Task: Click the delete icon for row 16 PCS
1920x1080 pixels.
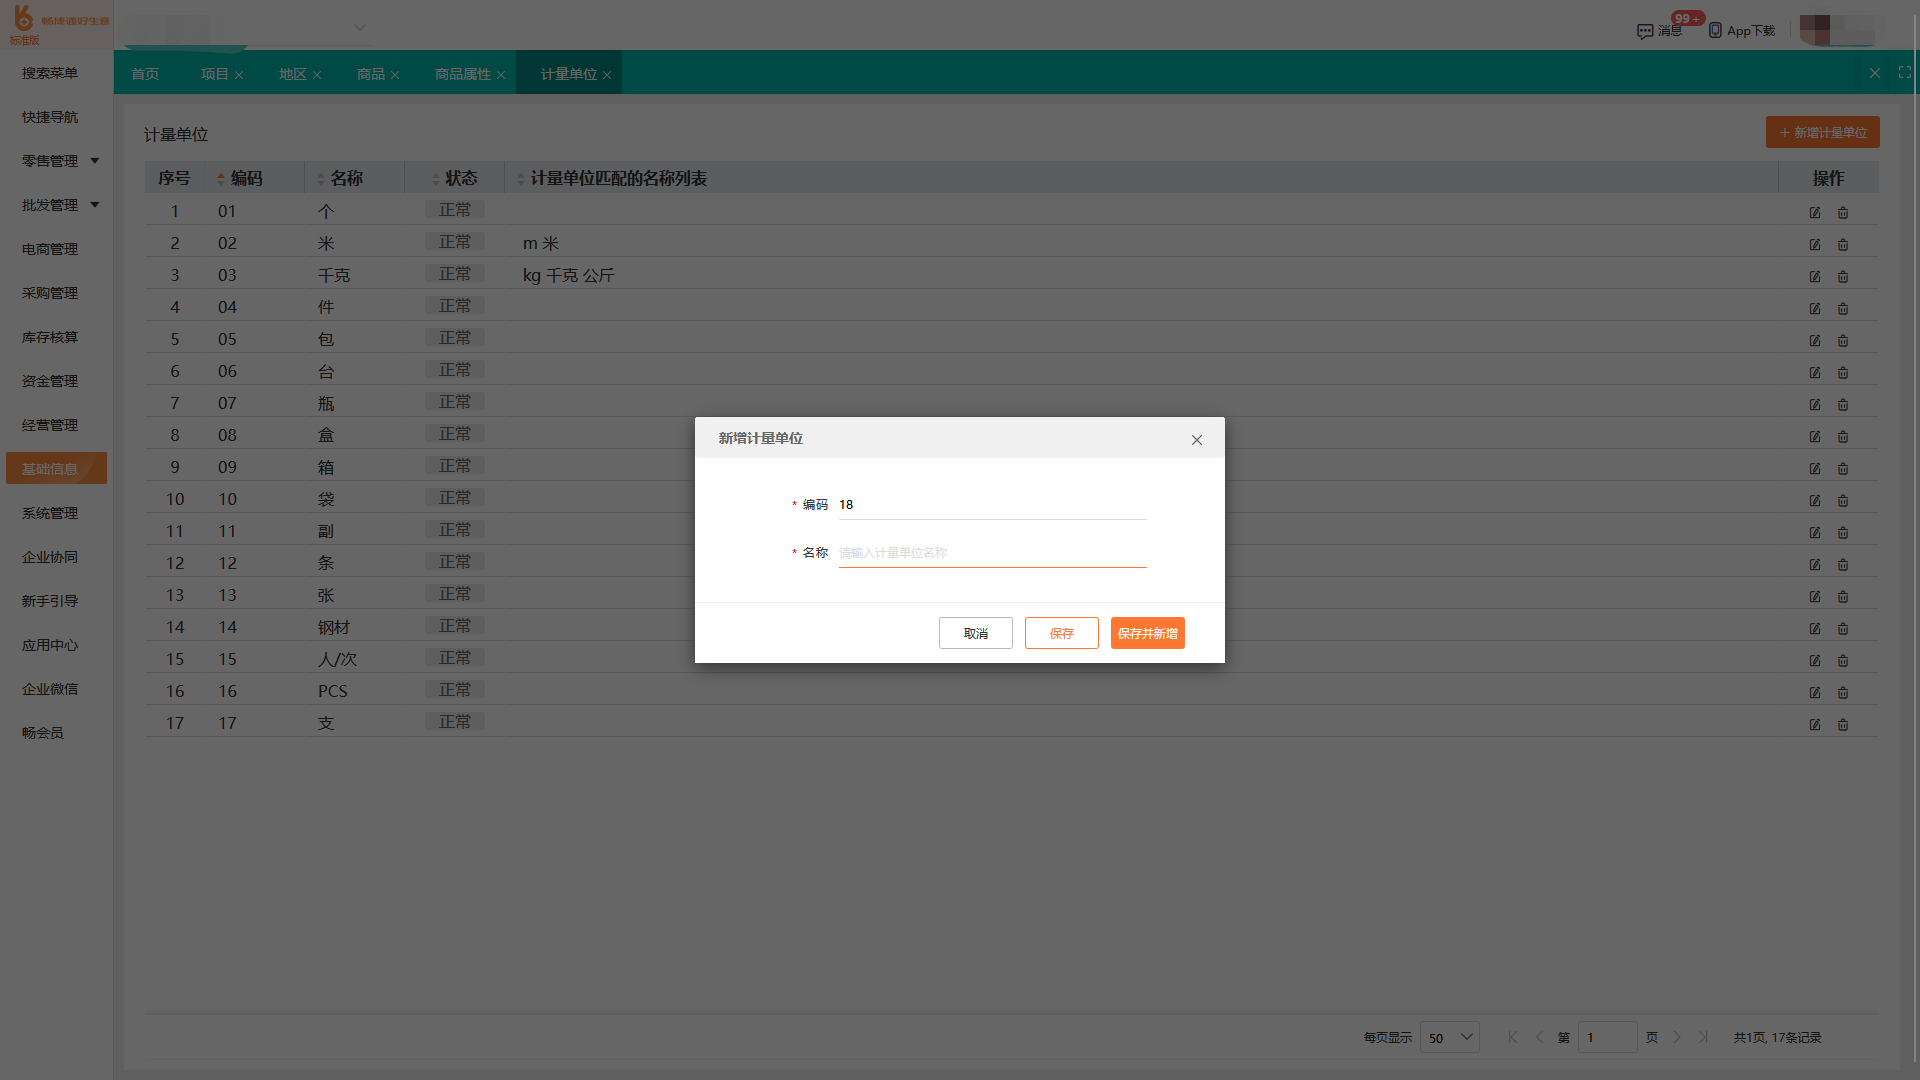Action: pos(1842,691)
